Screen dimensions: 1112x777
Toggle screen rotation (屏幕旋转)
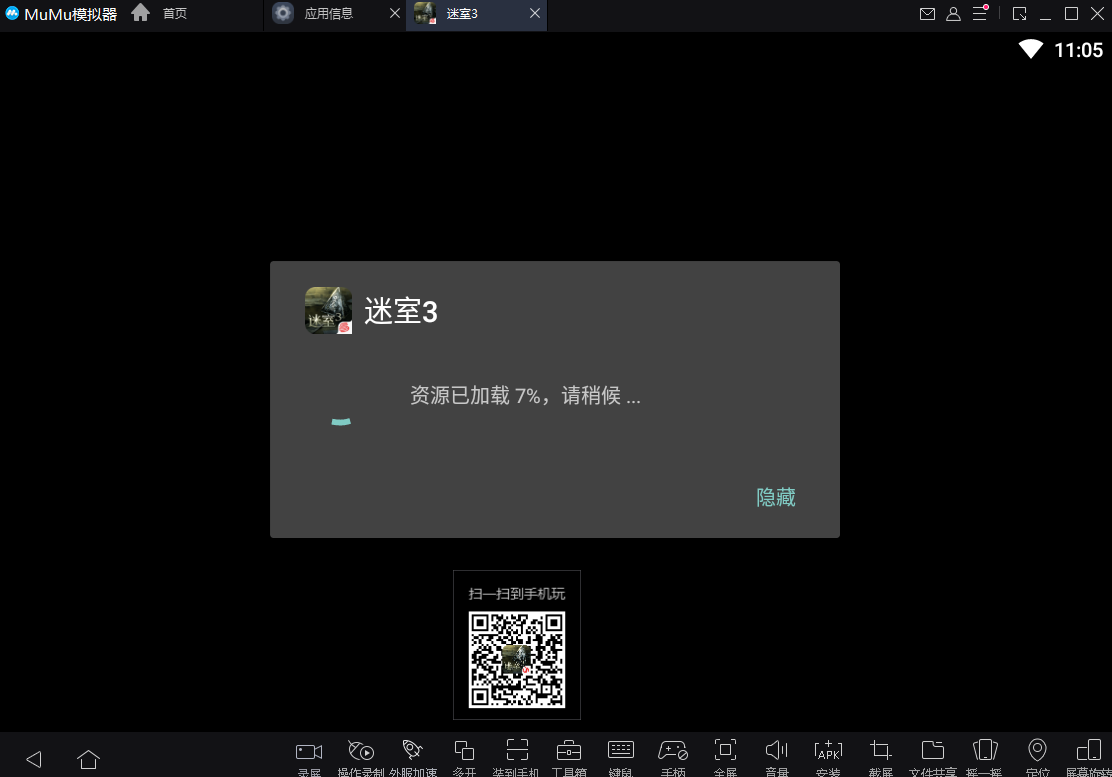pyautogui.click(x=1089, y=756)
